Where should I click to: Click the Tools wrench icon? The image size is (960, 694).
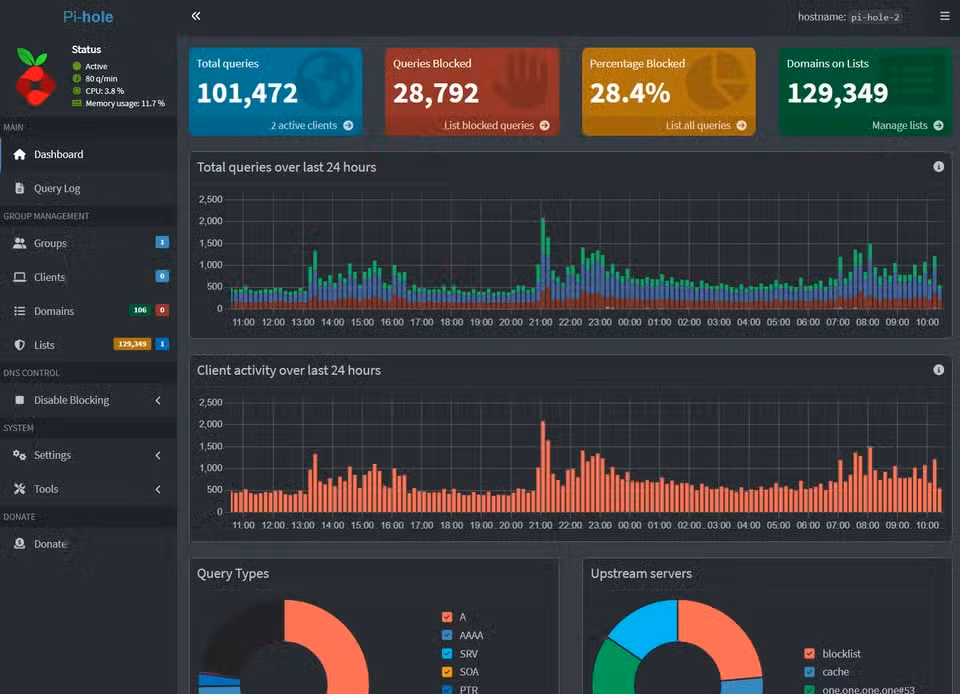(x=20, y=488)
